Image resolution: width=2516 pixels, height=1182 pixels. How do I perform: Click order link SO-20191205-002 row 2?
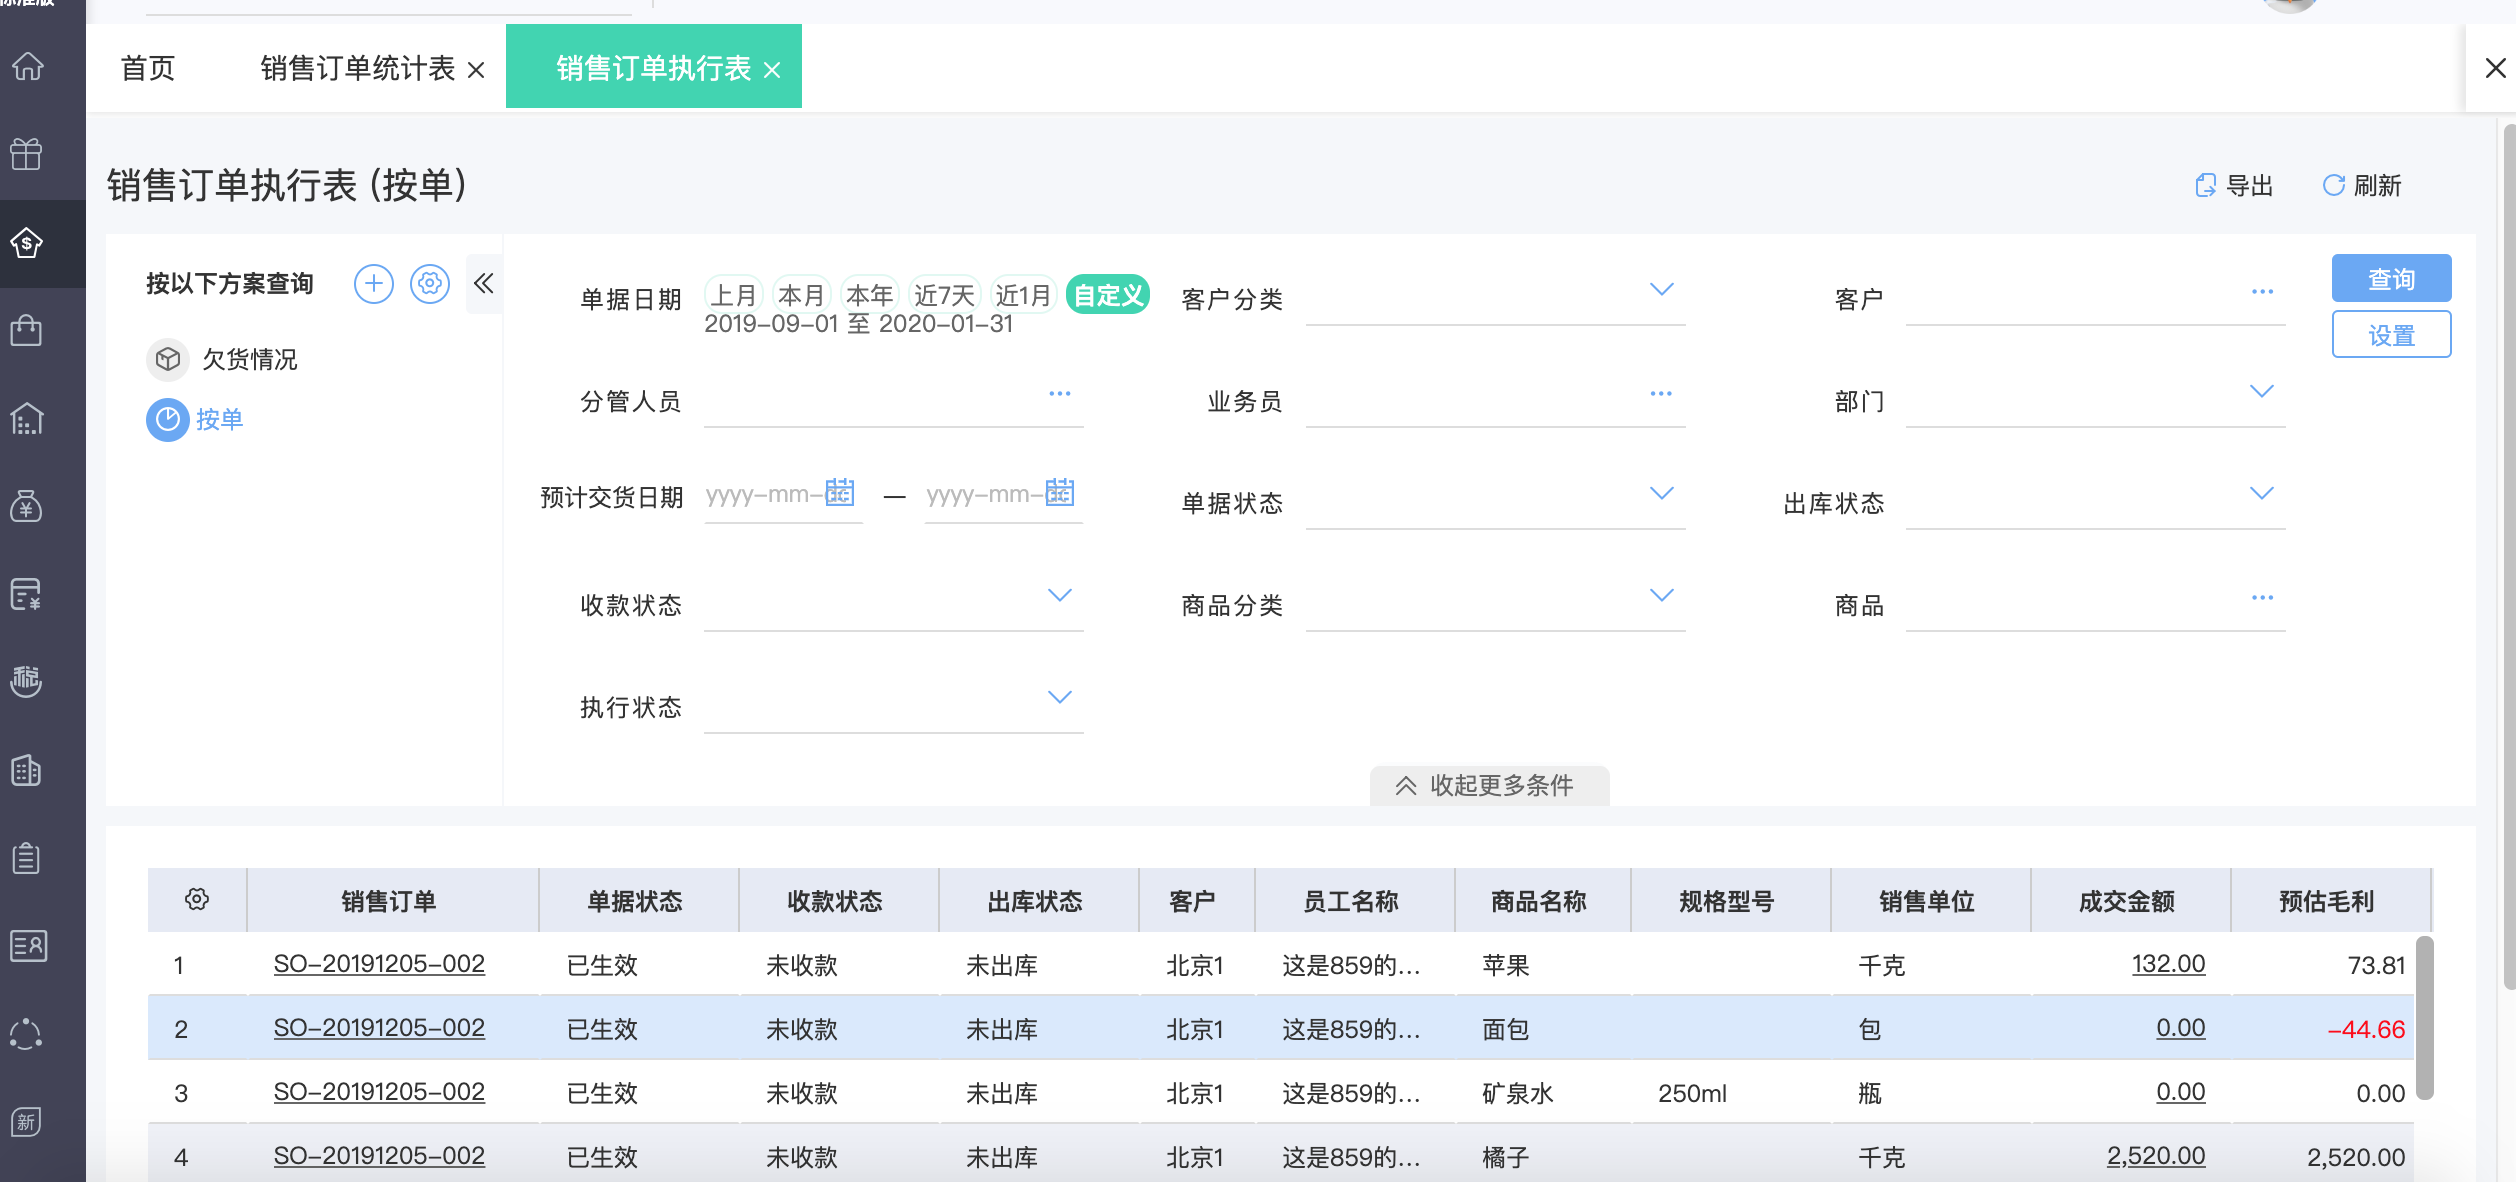pos(379,1028)
